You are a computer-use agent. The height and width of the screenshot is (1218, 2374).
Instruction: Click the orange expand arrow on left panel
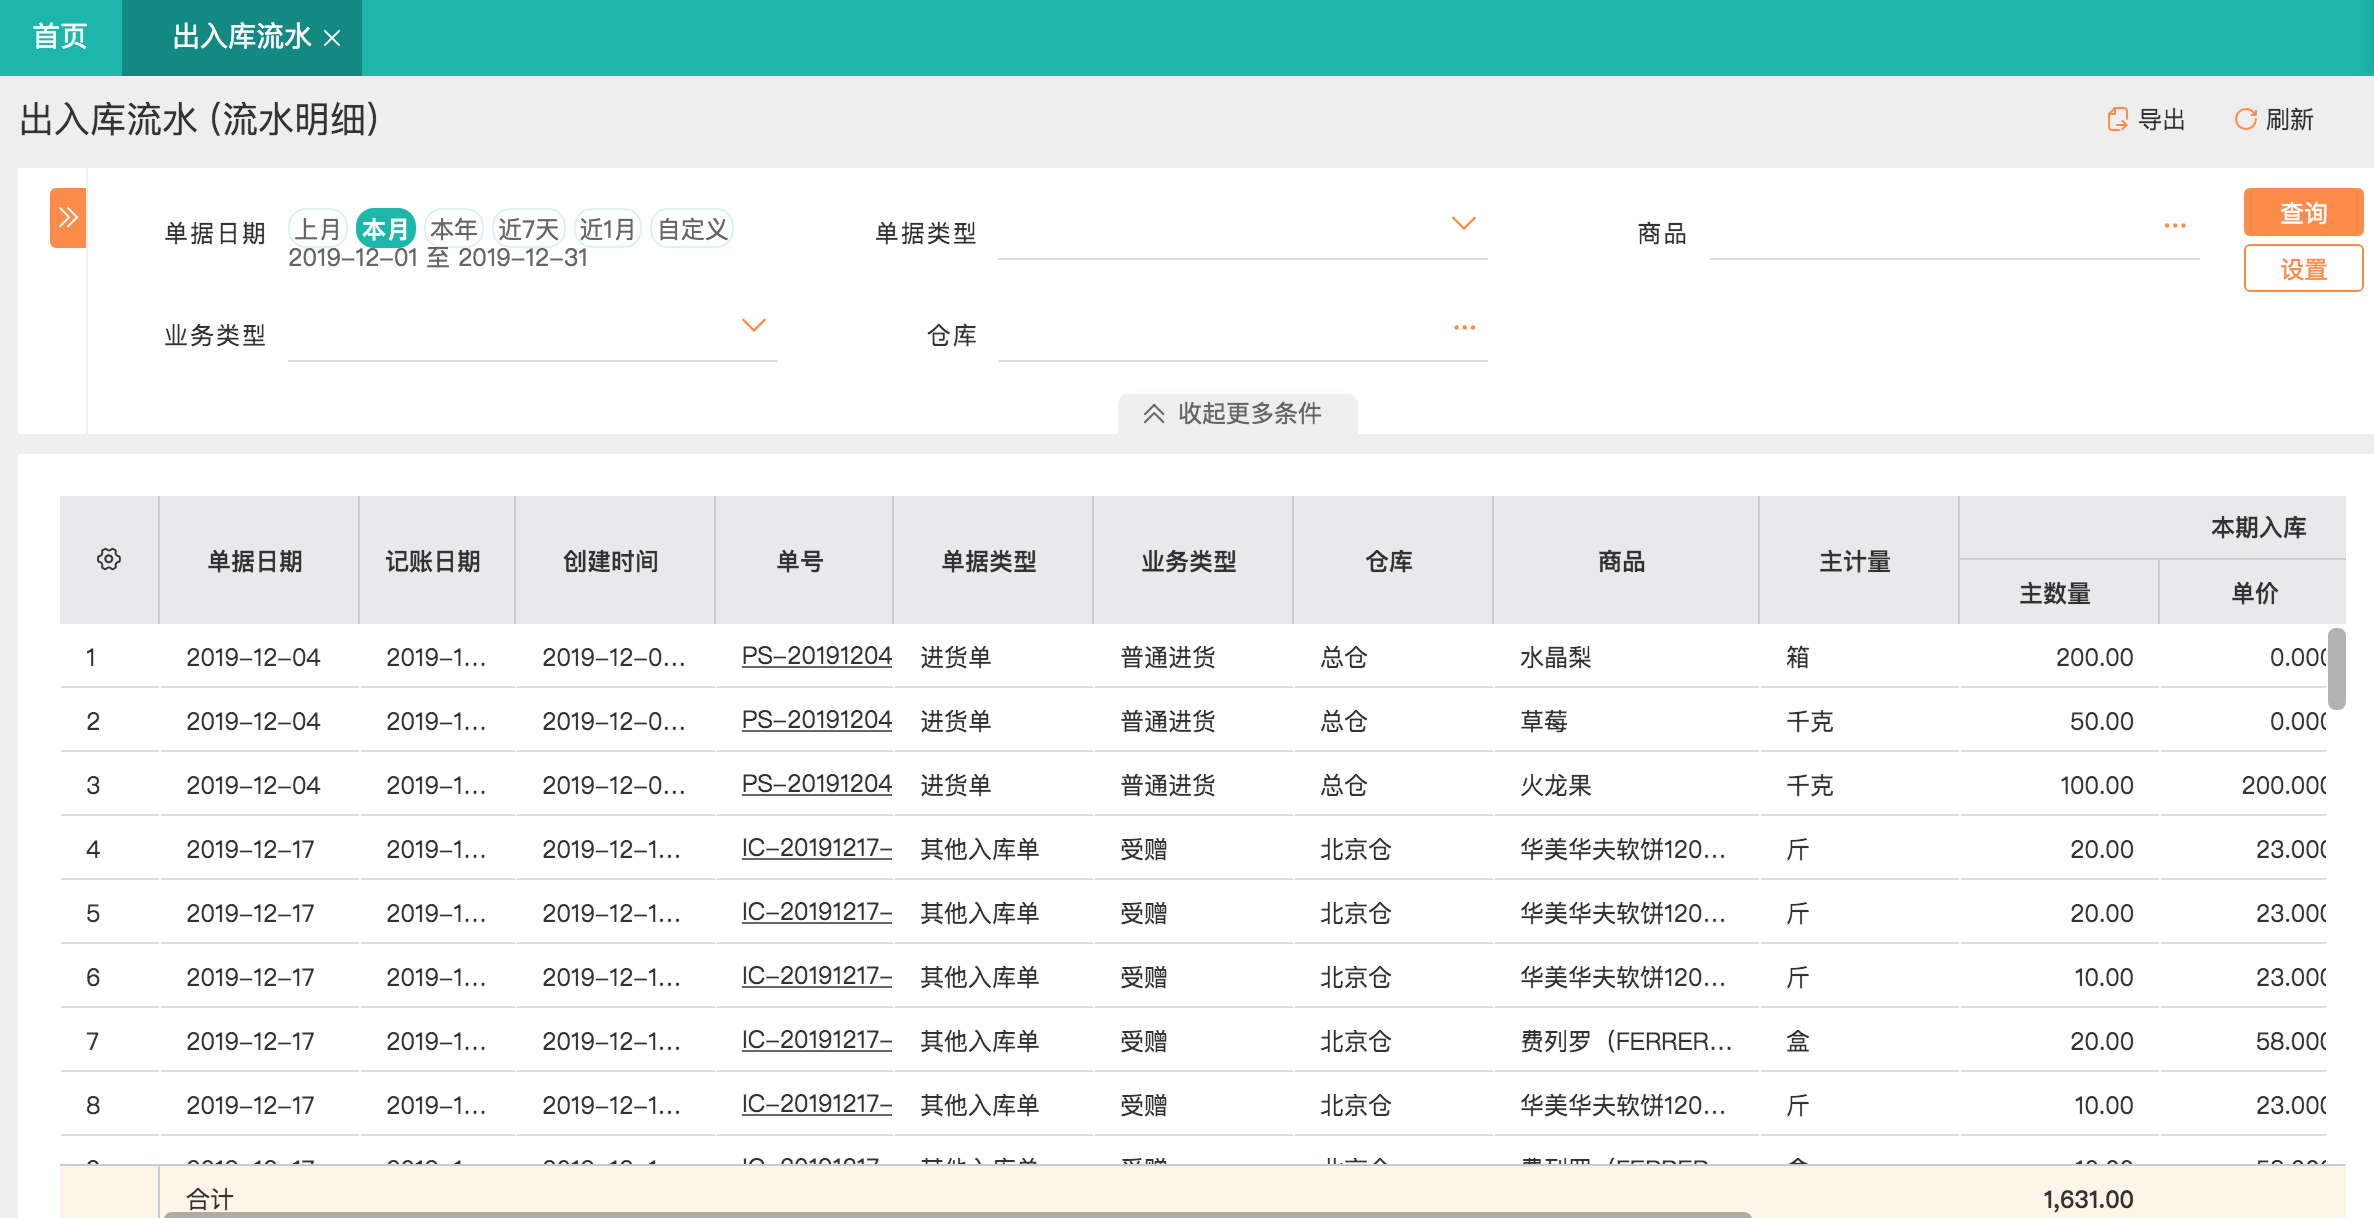tap(70, 218)
